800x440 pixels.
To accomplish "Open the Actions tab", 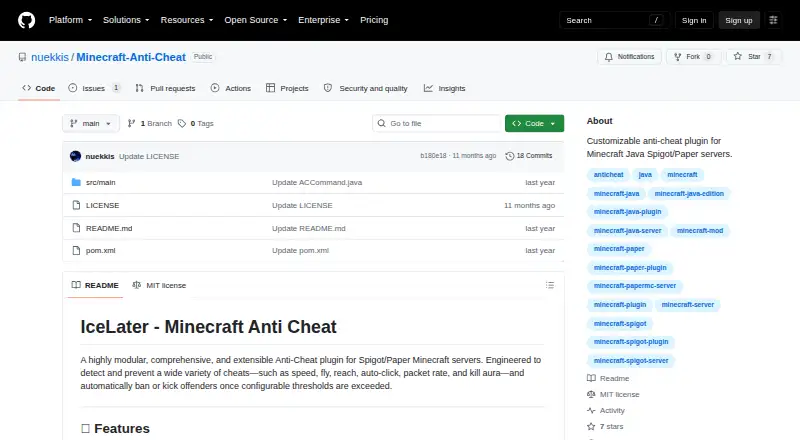I will (231, 88).
